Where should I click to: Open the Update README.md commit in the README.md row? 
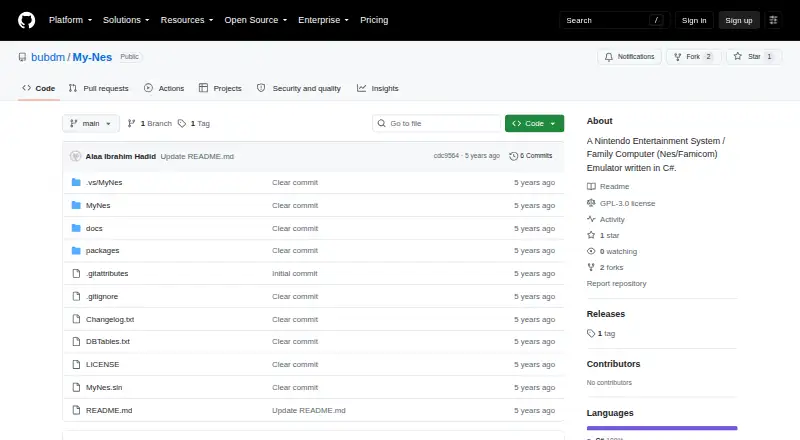309,410
